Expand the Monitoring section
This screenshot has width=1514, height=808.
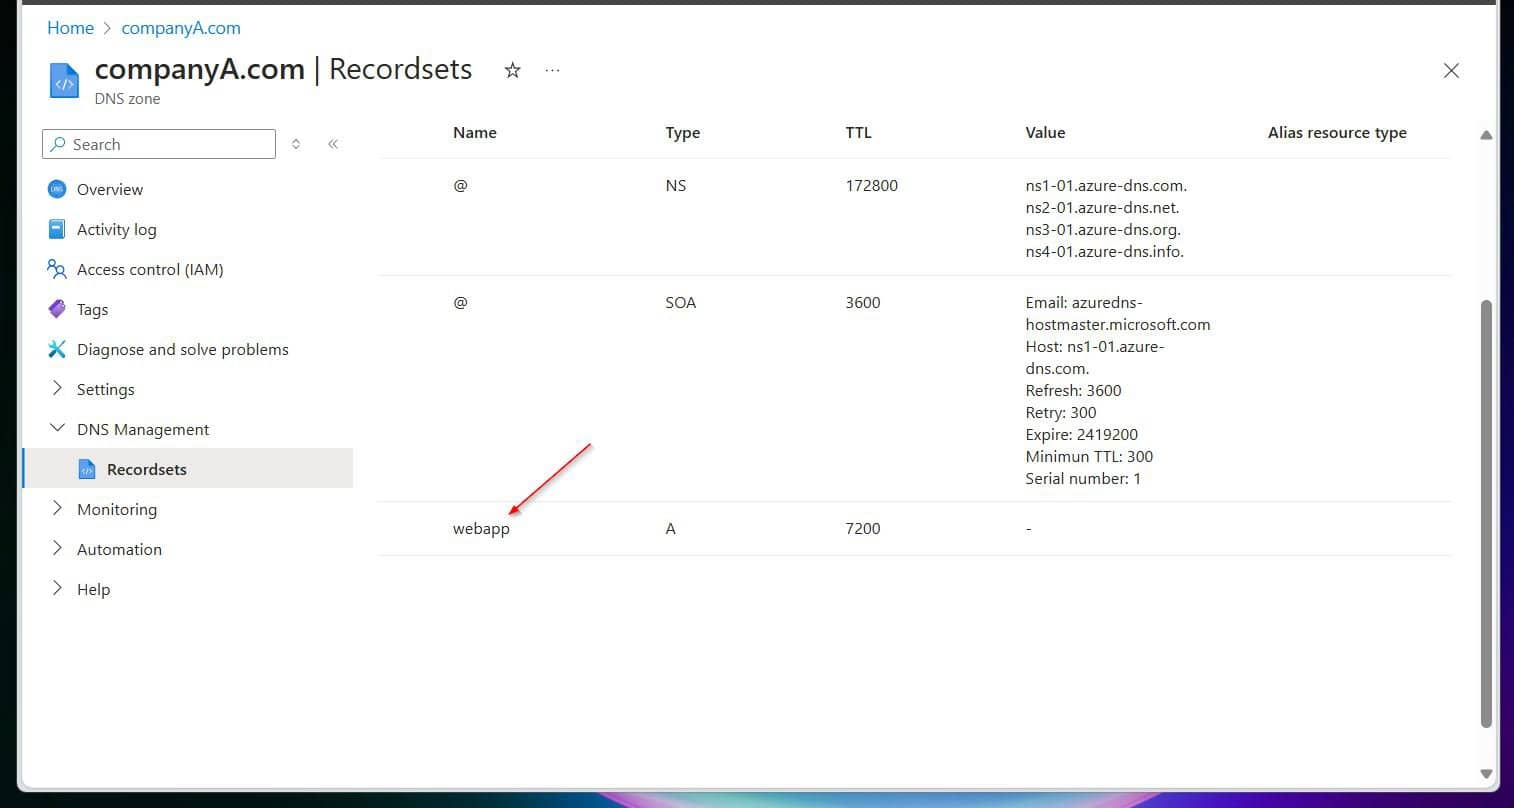point(57,509)
